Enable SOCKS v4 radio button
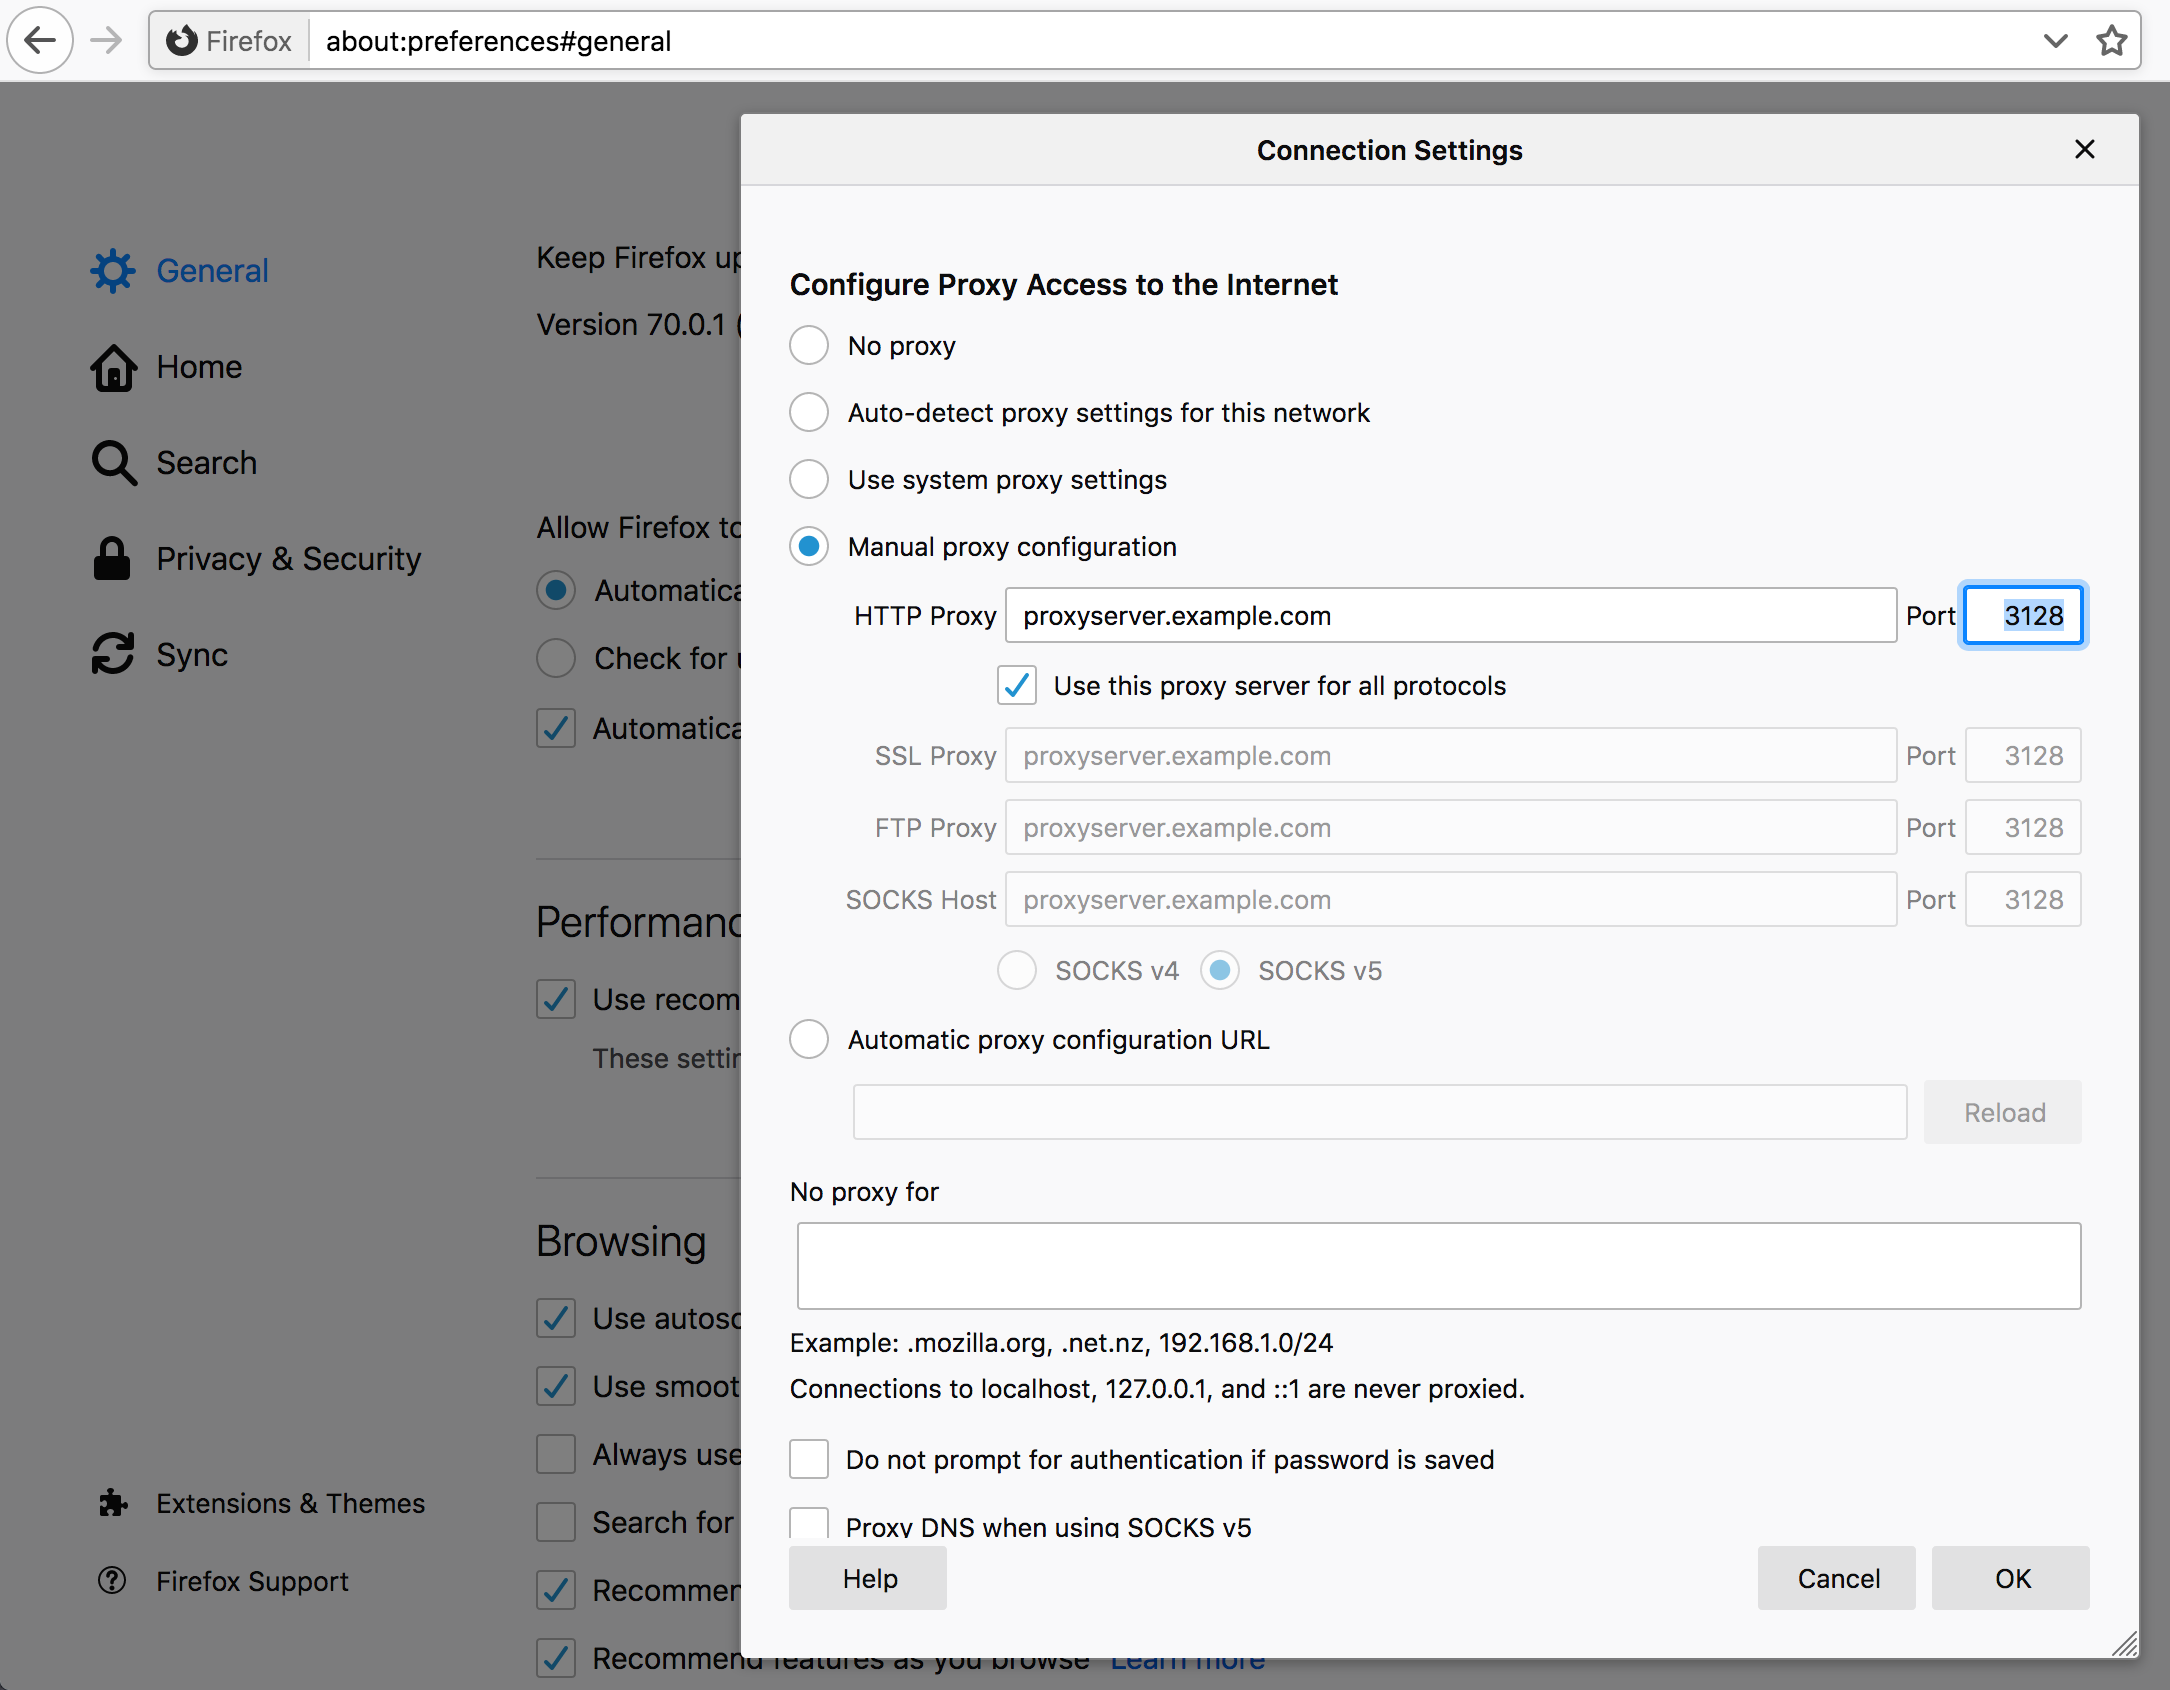2170x1690 pixels. 1018,969
